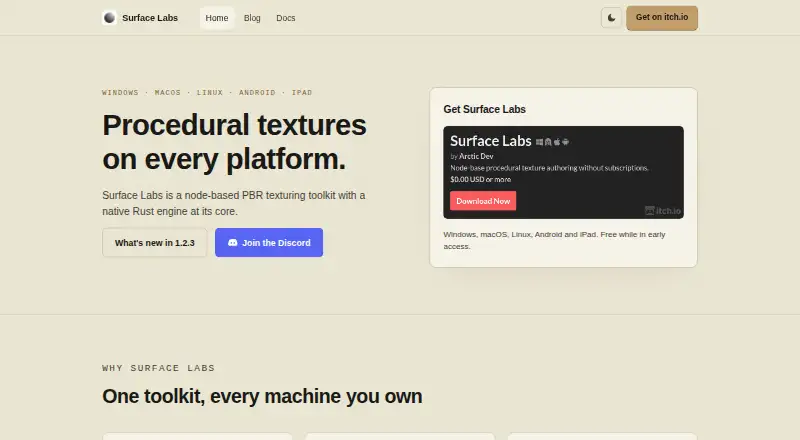
Task: Click the 'Procedural textures on every platform.' headline
Action: [234, 142]
